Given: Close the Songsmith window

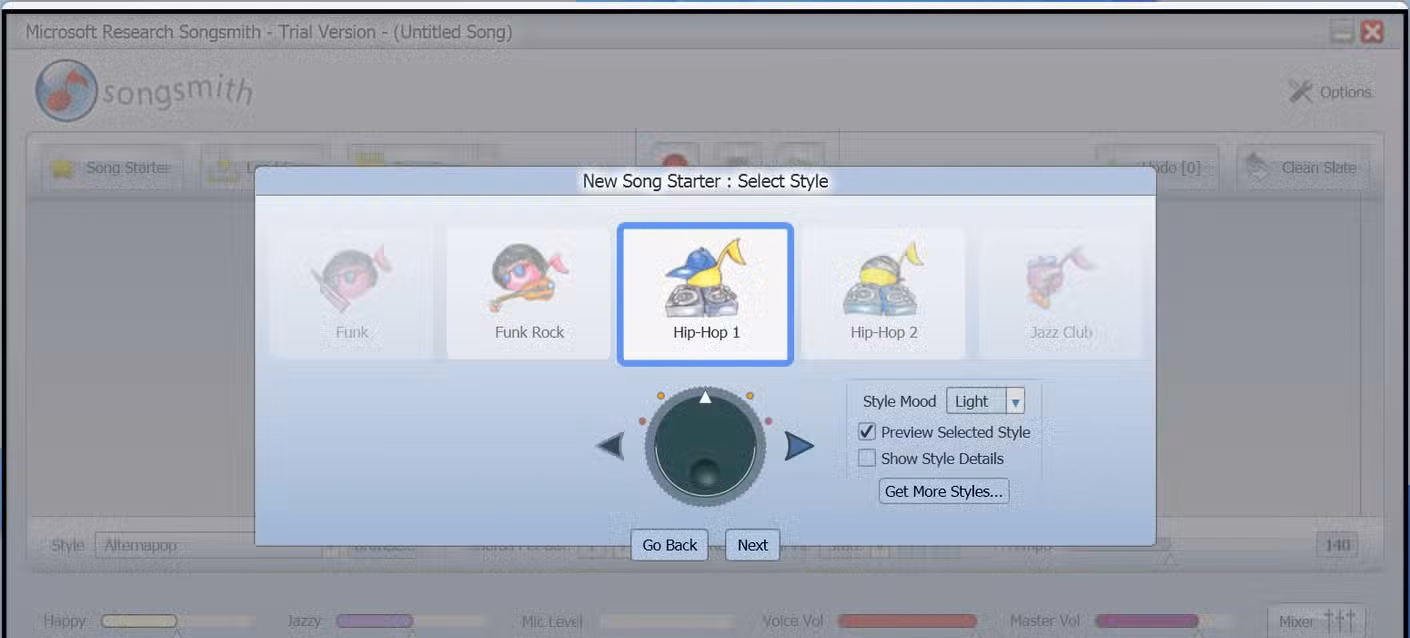Looking at the screenshot, I should pos(1372,32).
